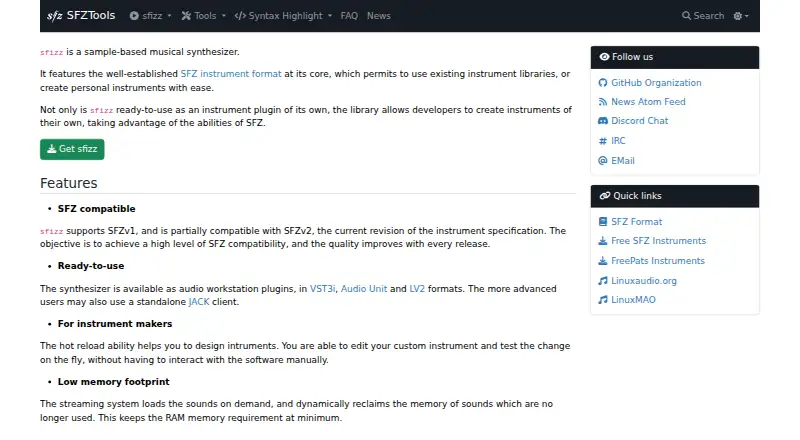Select the 'SFZ compatible' bullet text
Viewport: 800px width, 440px height.
coord(96,209)
